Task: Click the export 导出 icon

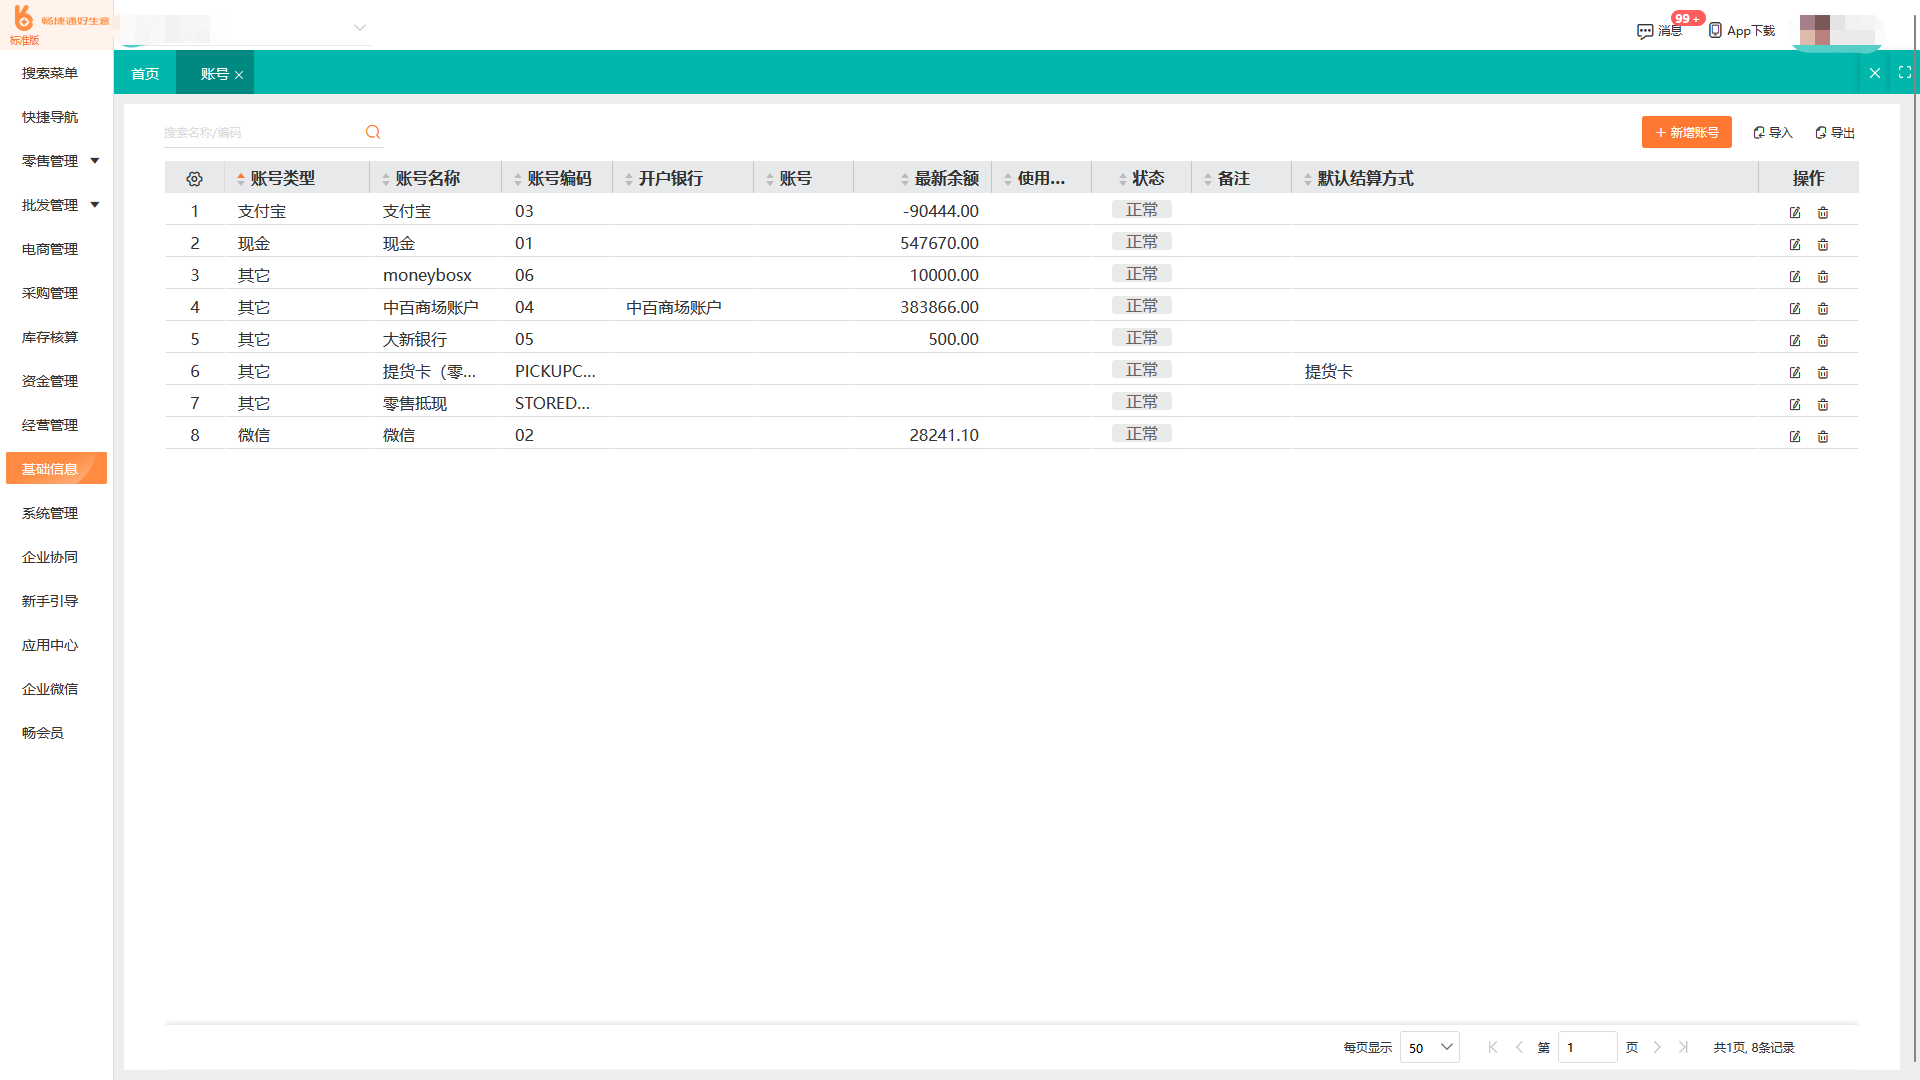Action: 1837,132
